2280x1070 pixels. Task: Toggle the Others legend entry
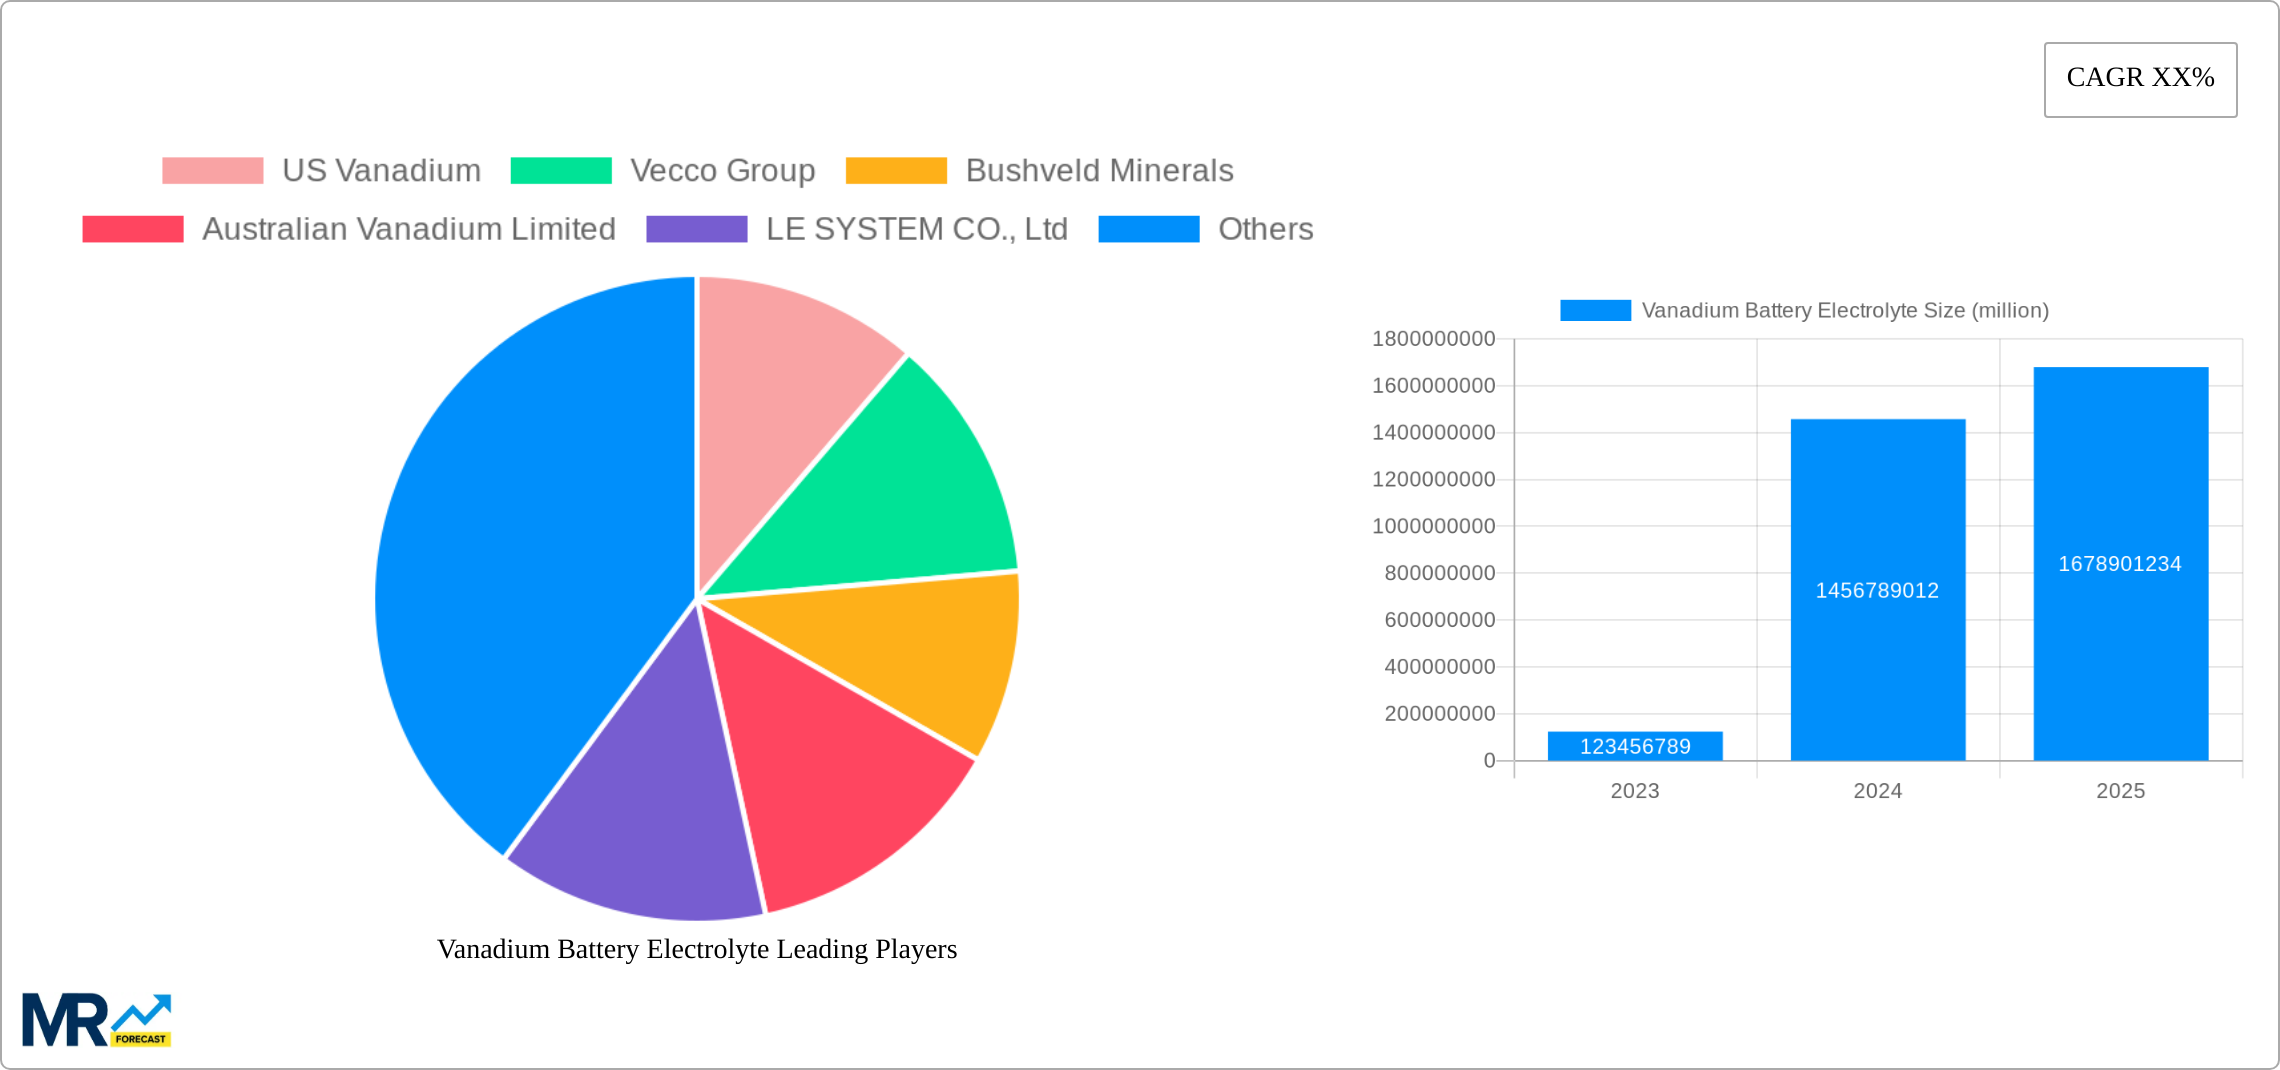coord(1266,229)
